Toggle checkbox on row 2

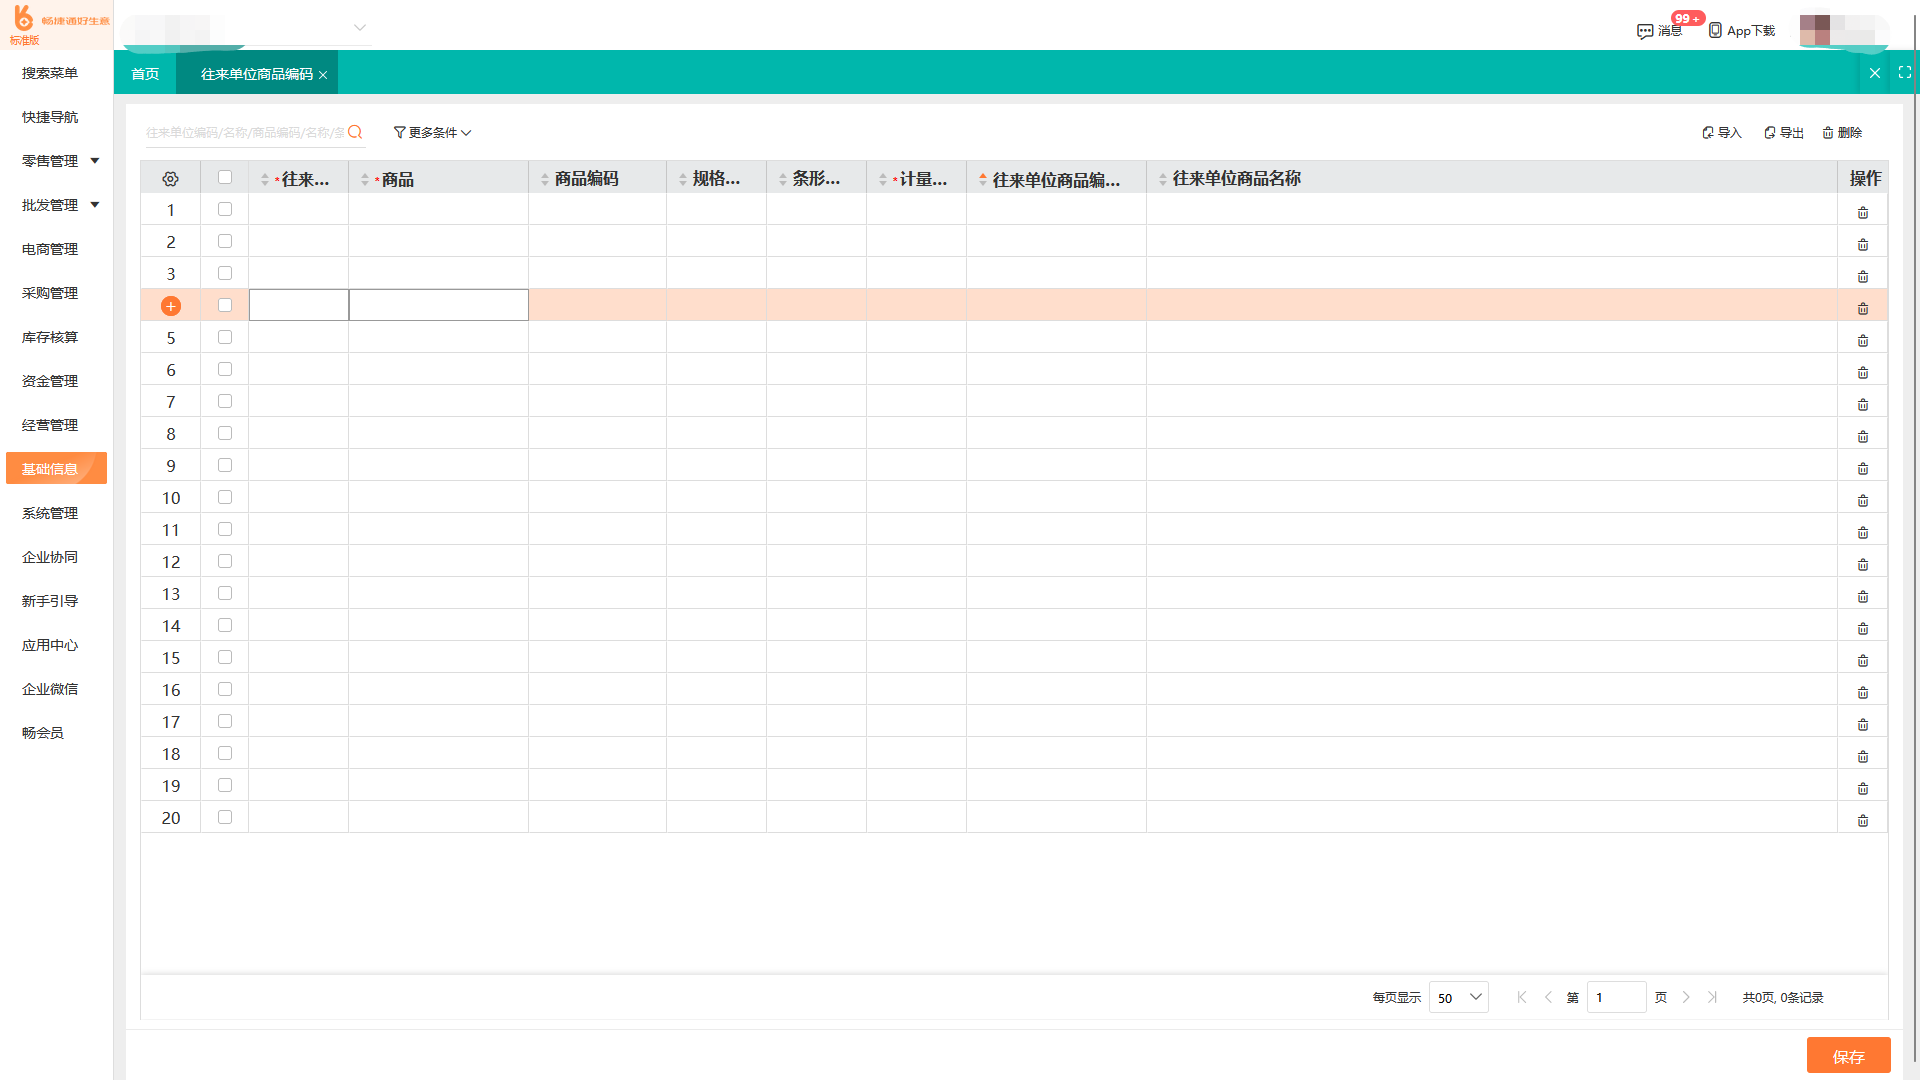(x=224, y=241)
